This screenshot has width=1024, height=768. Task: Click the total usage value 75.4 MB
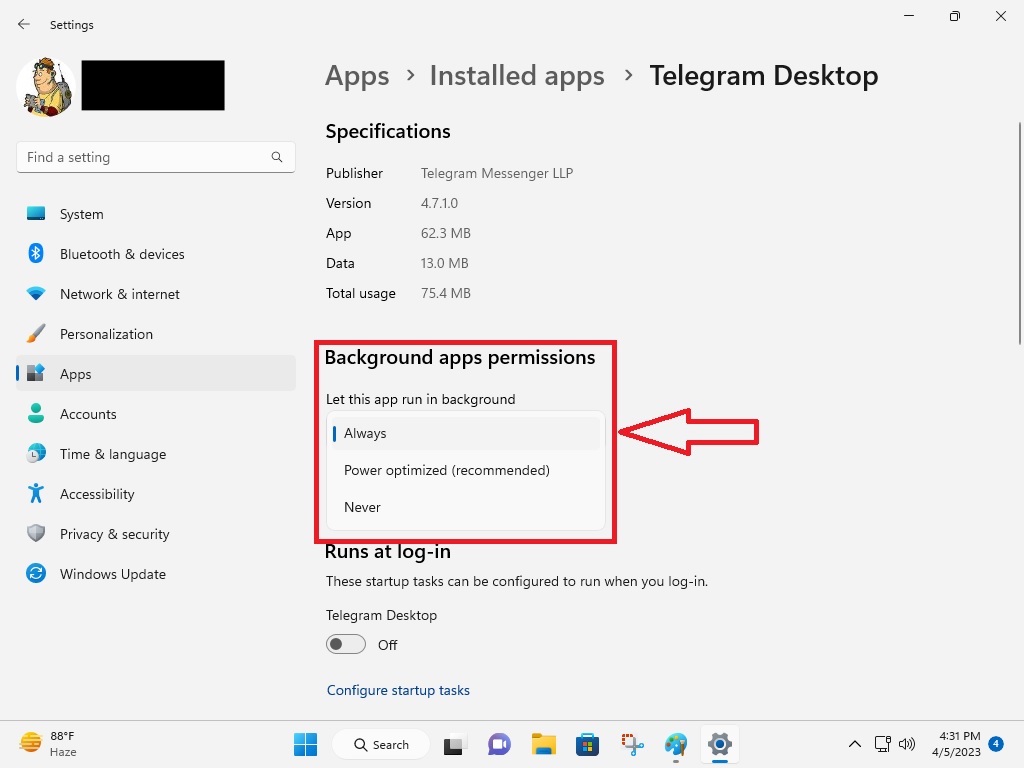tap(446, 293)
